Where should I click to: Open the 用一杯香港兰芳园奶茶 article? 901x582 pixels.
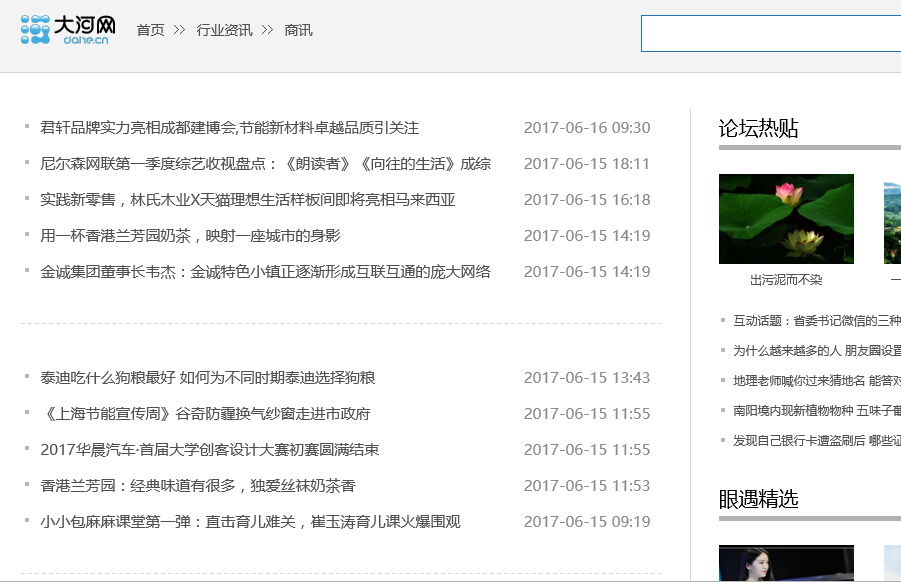(x=190, y=236)
